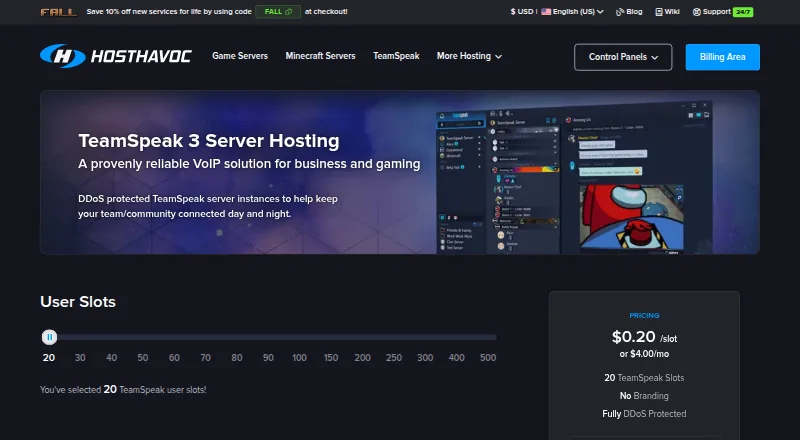Click the User Slots heading
The height and width of the screenshot is (440, 800).
pyautogui.click(x=78, y=302)
